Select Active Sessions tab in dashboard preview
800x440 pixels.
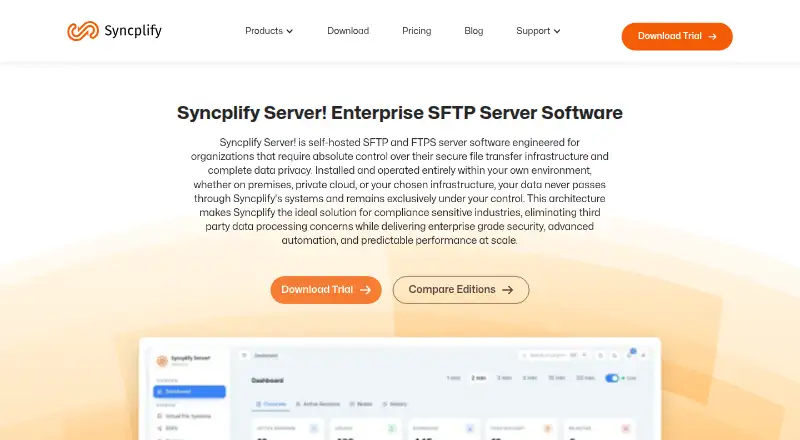pos(318,404)
